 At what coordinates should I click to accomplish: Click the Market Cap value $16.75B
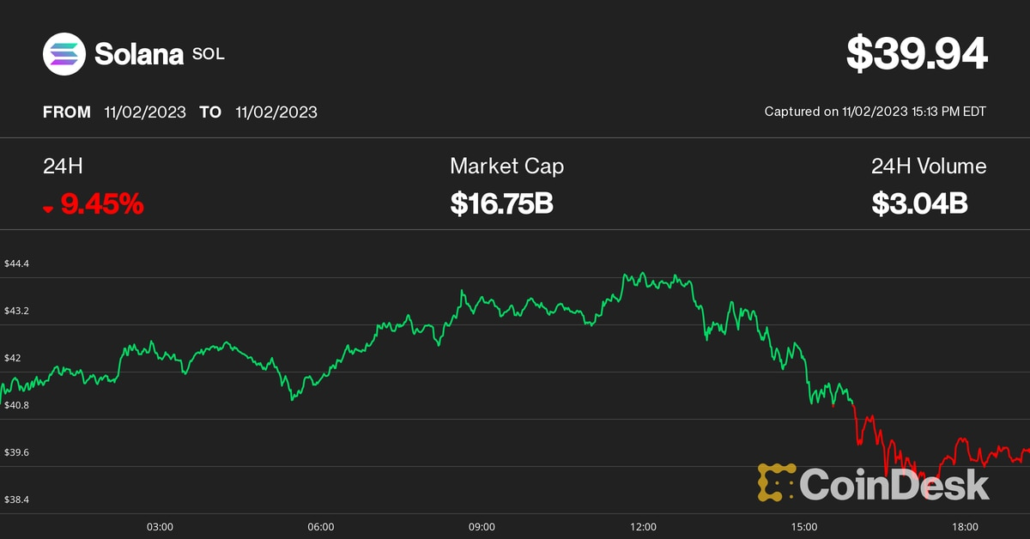click(501, 204)
